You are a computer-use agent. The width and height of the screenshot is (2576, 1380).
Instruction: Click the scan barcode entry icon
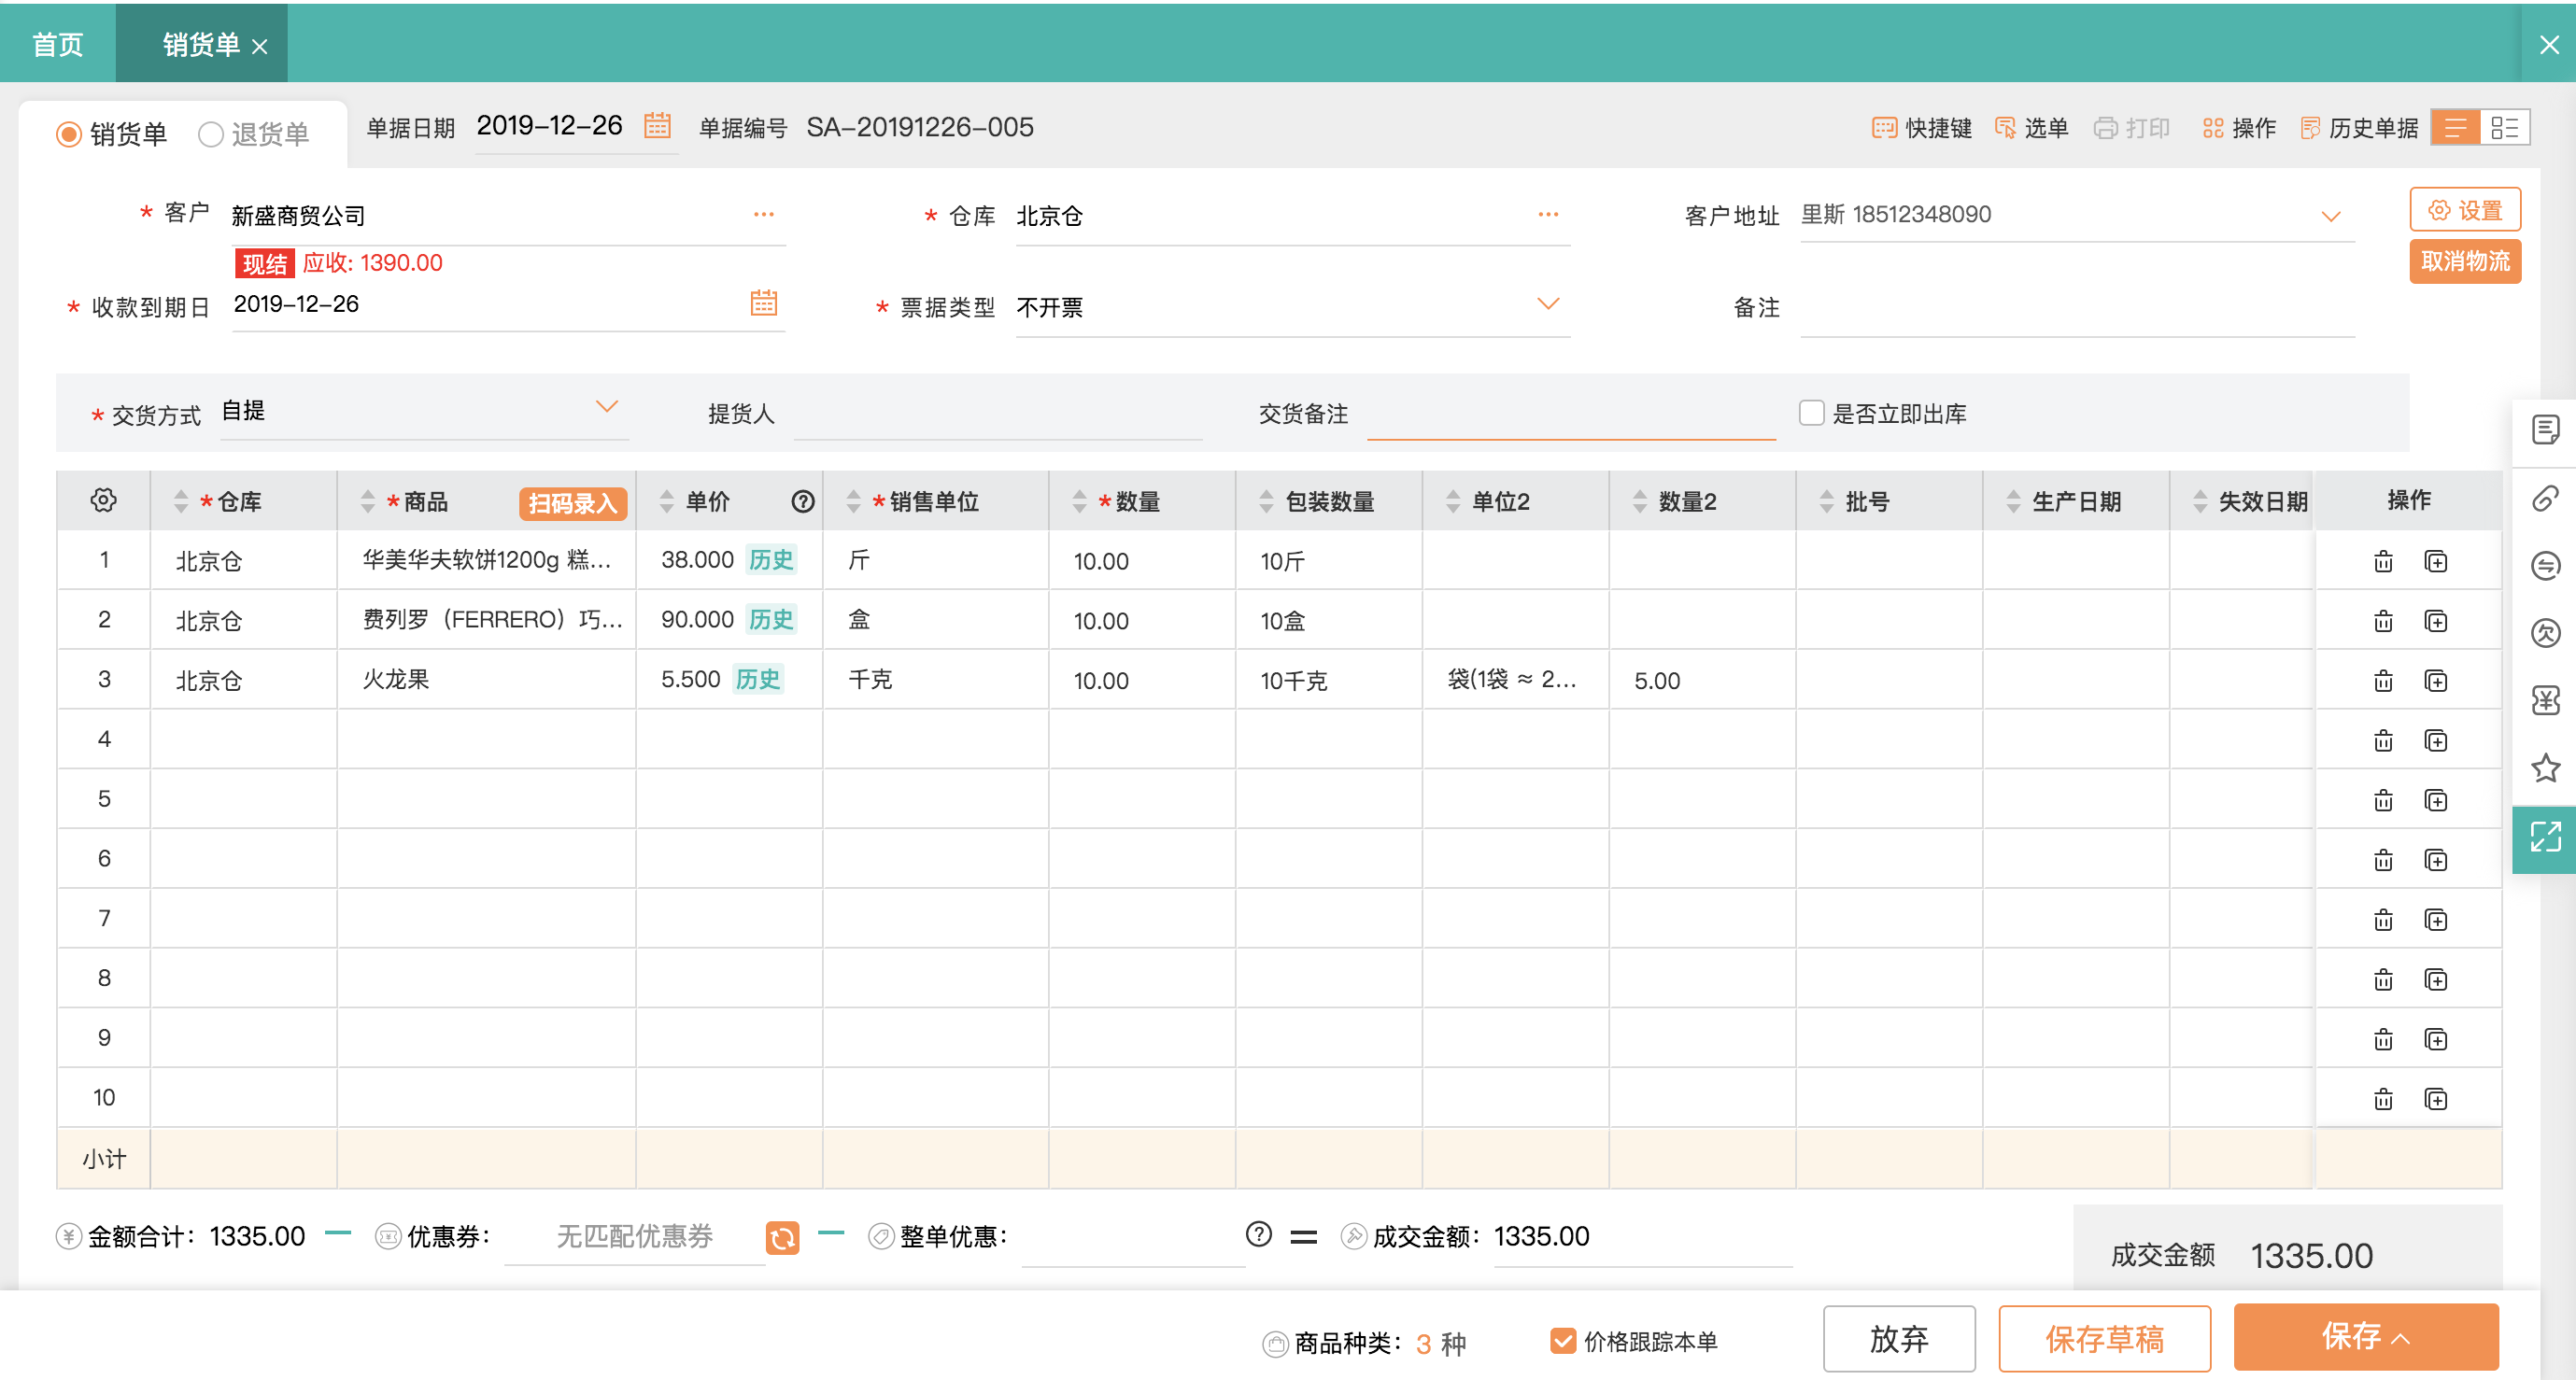pos(574,500)
